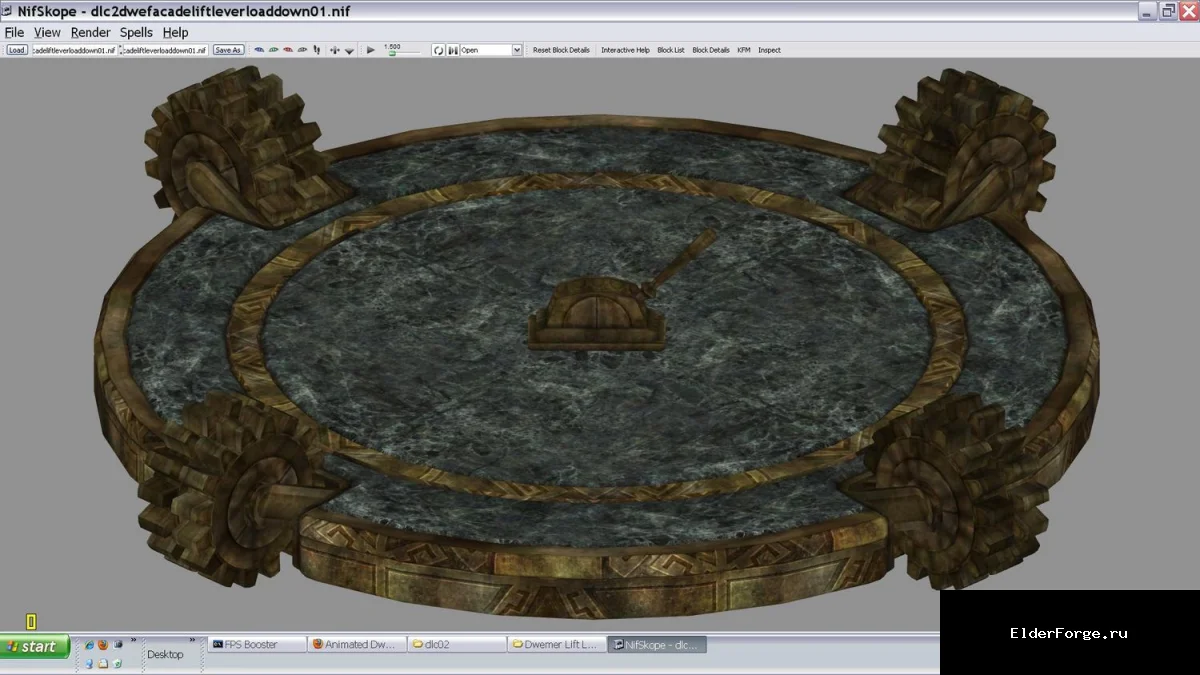Expand the quick launch overflow chevron
This screenshot has width=1200, height=675.
pyautogui.click(x=133, y=640)
